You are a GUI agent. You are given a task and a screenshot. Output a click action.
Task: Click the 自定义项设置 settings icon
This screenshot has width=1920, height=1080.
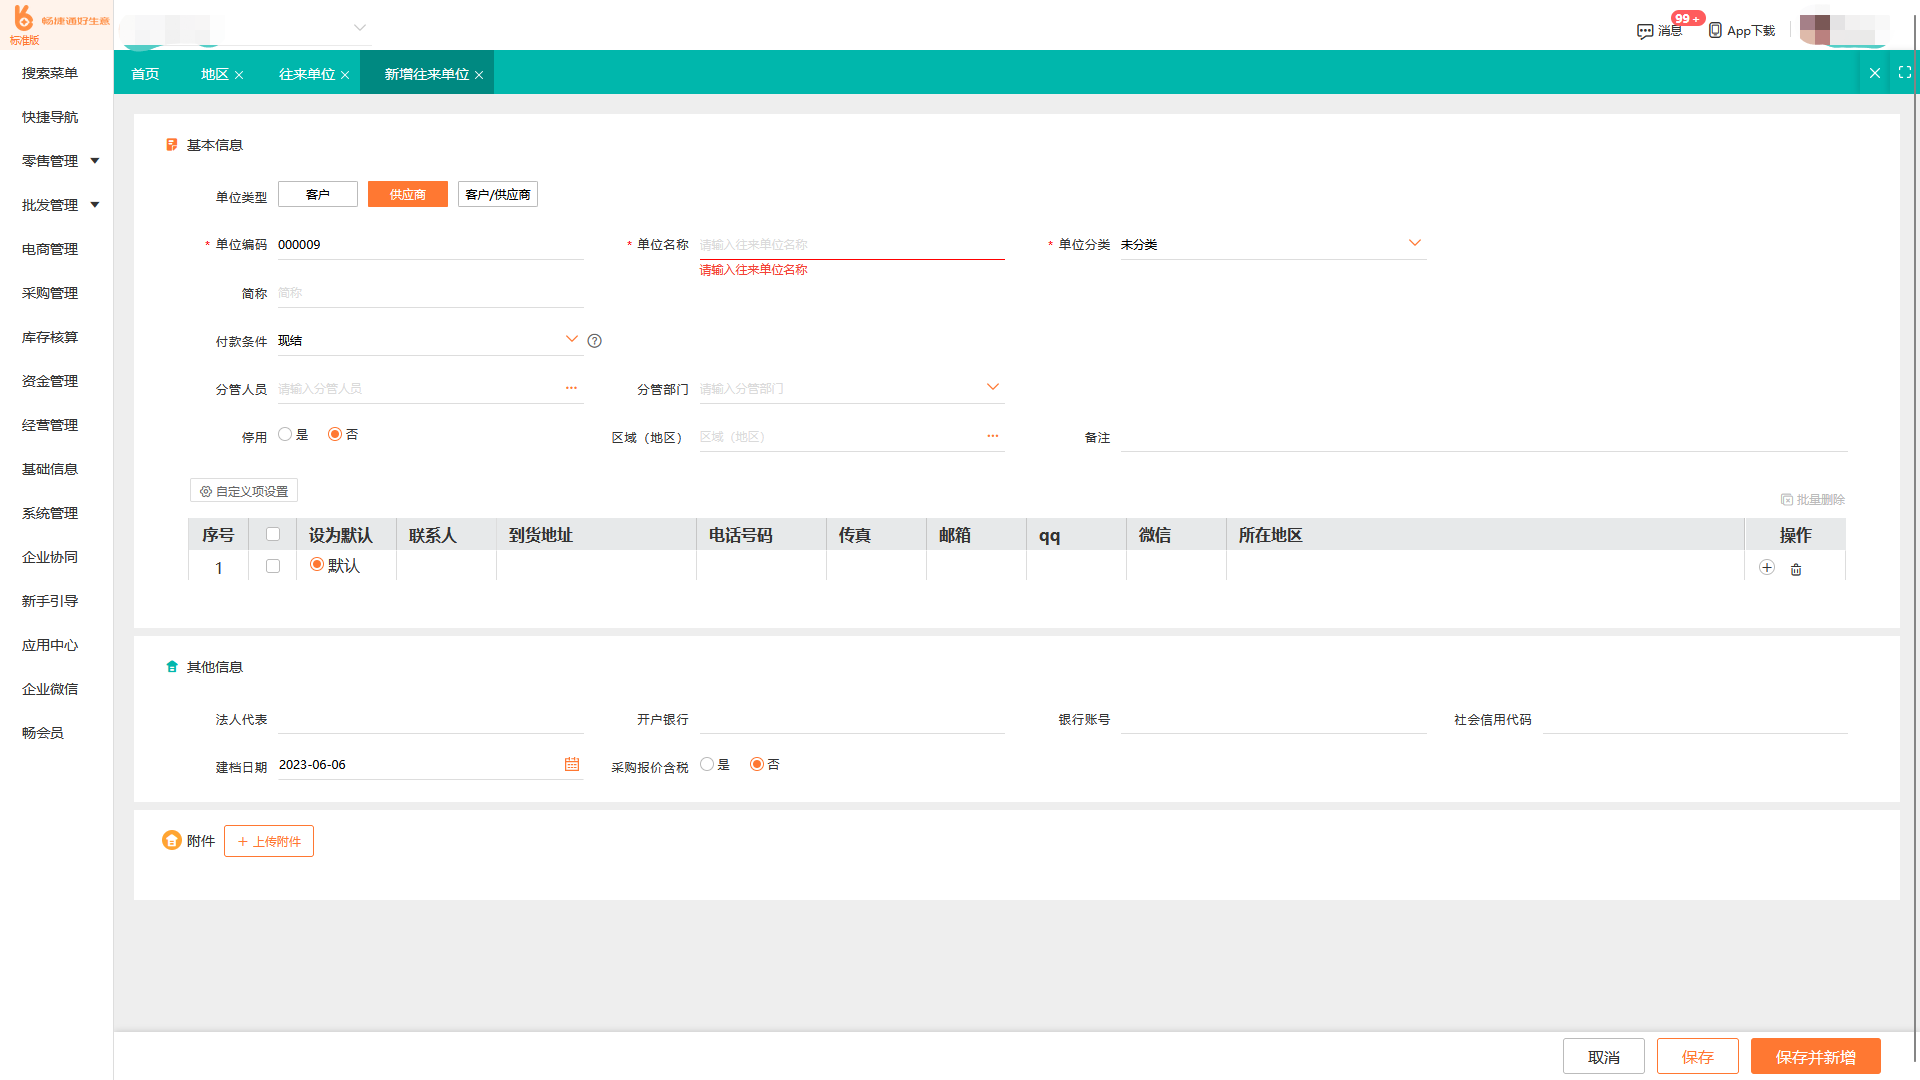pos(204,491)
